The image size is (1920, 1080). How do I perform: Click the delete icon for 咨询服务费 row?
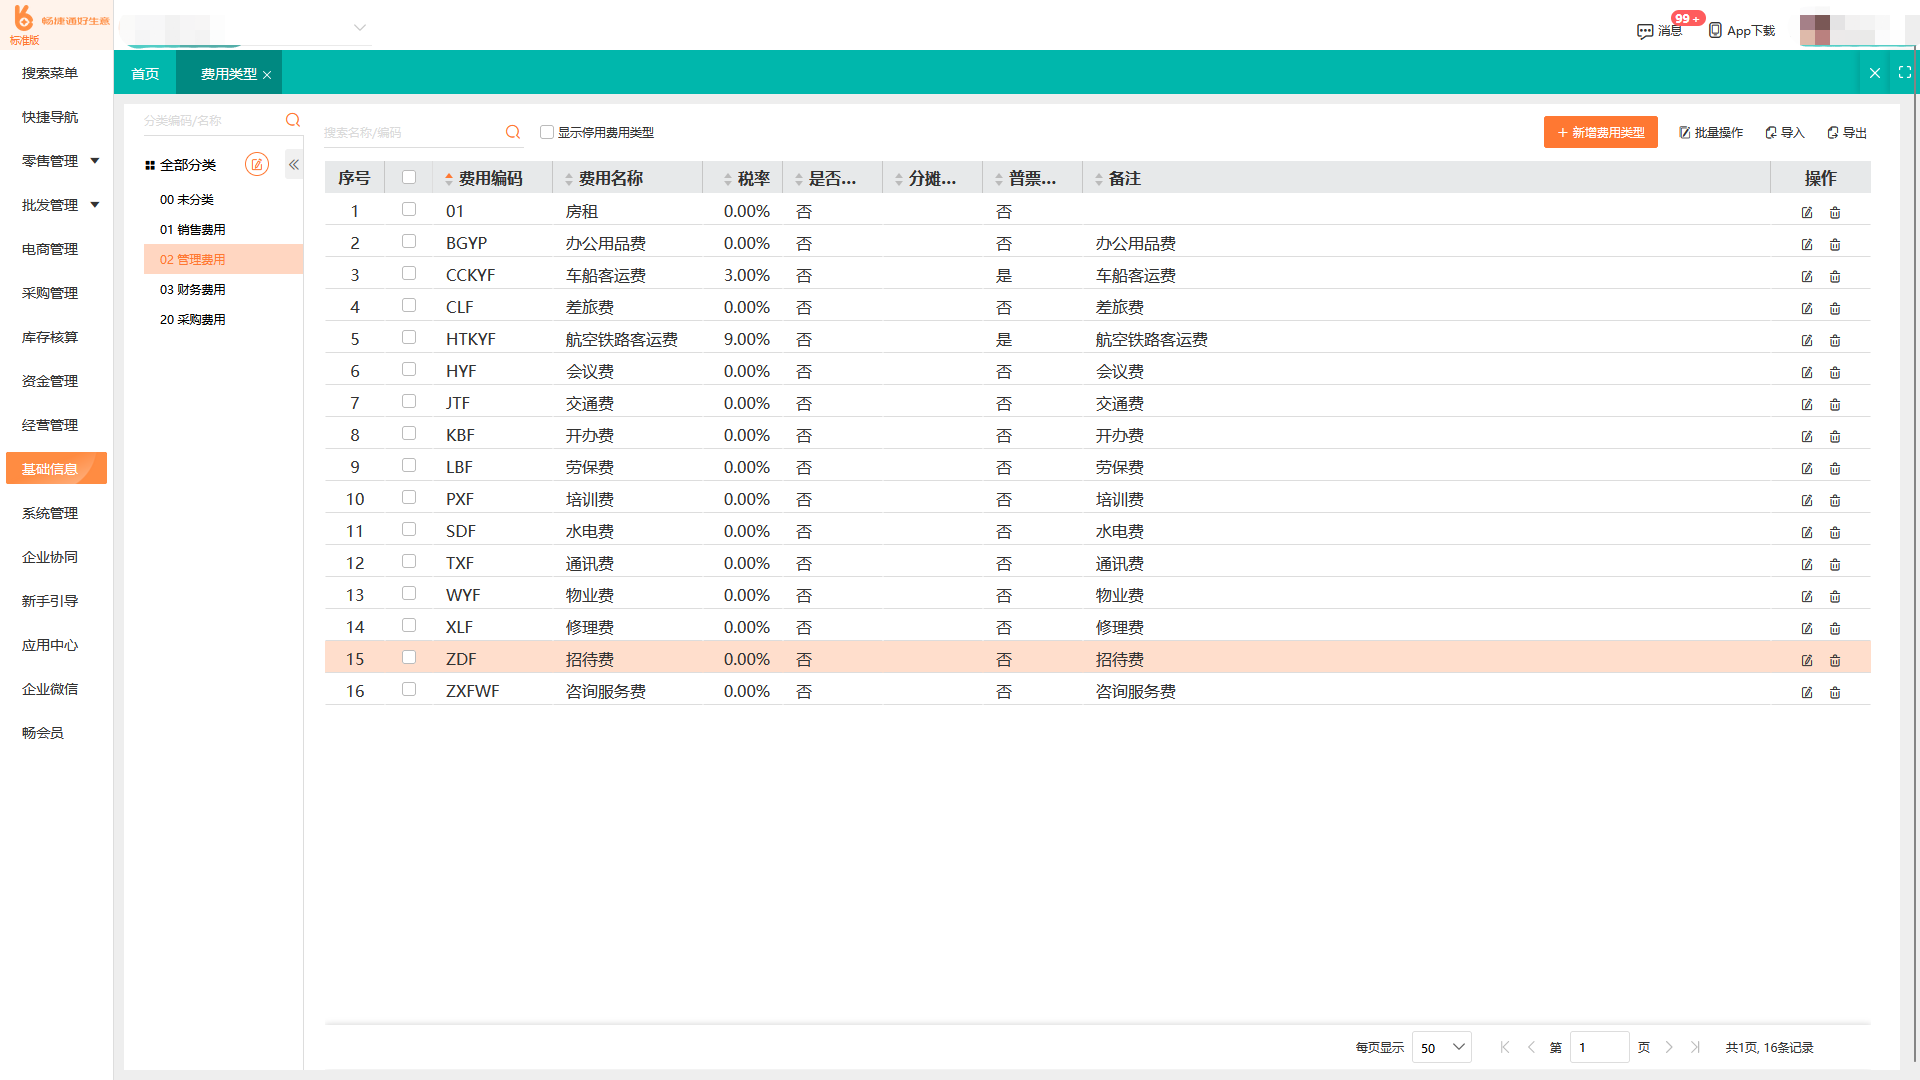1834,691
